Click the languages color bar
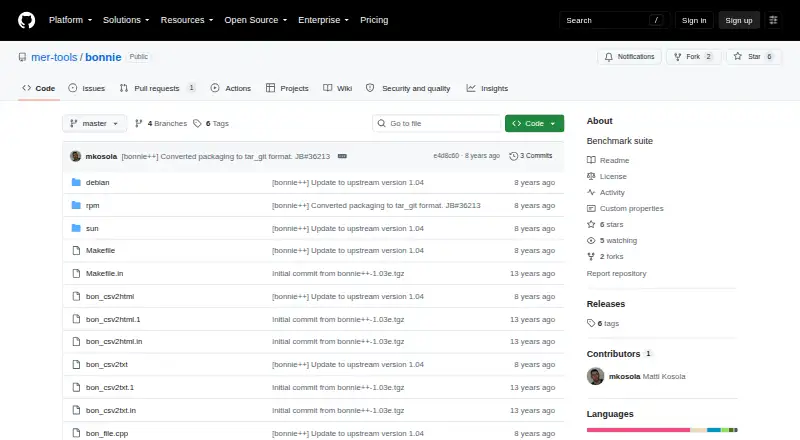Image resolution: width=800 pixels, height=440 pixels. click(x=662, y=430)
